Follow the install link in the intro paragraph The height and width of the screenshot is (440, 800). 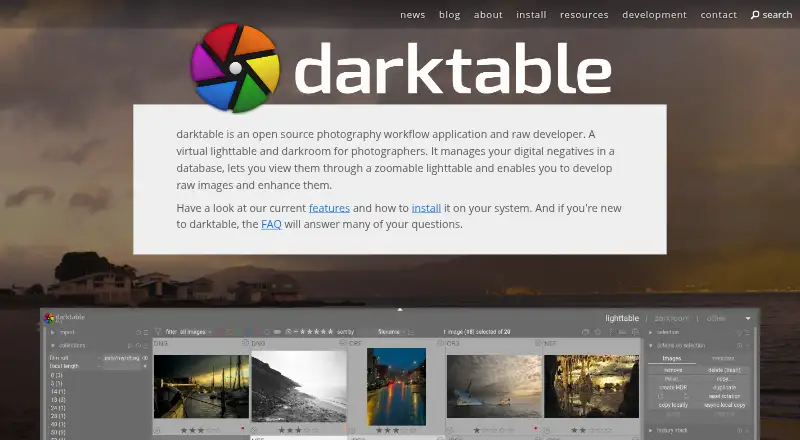click(x=426, y=208)
